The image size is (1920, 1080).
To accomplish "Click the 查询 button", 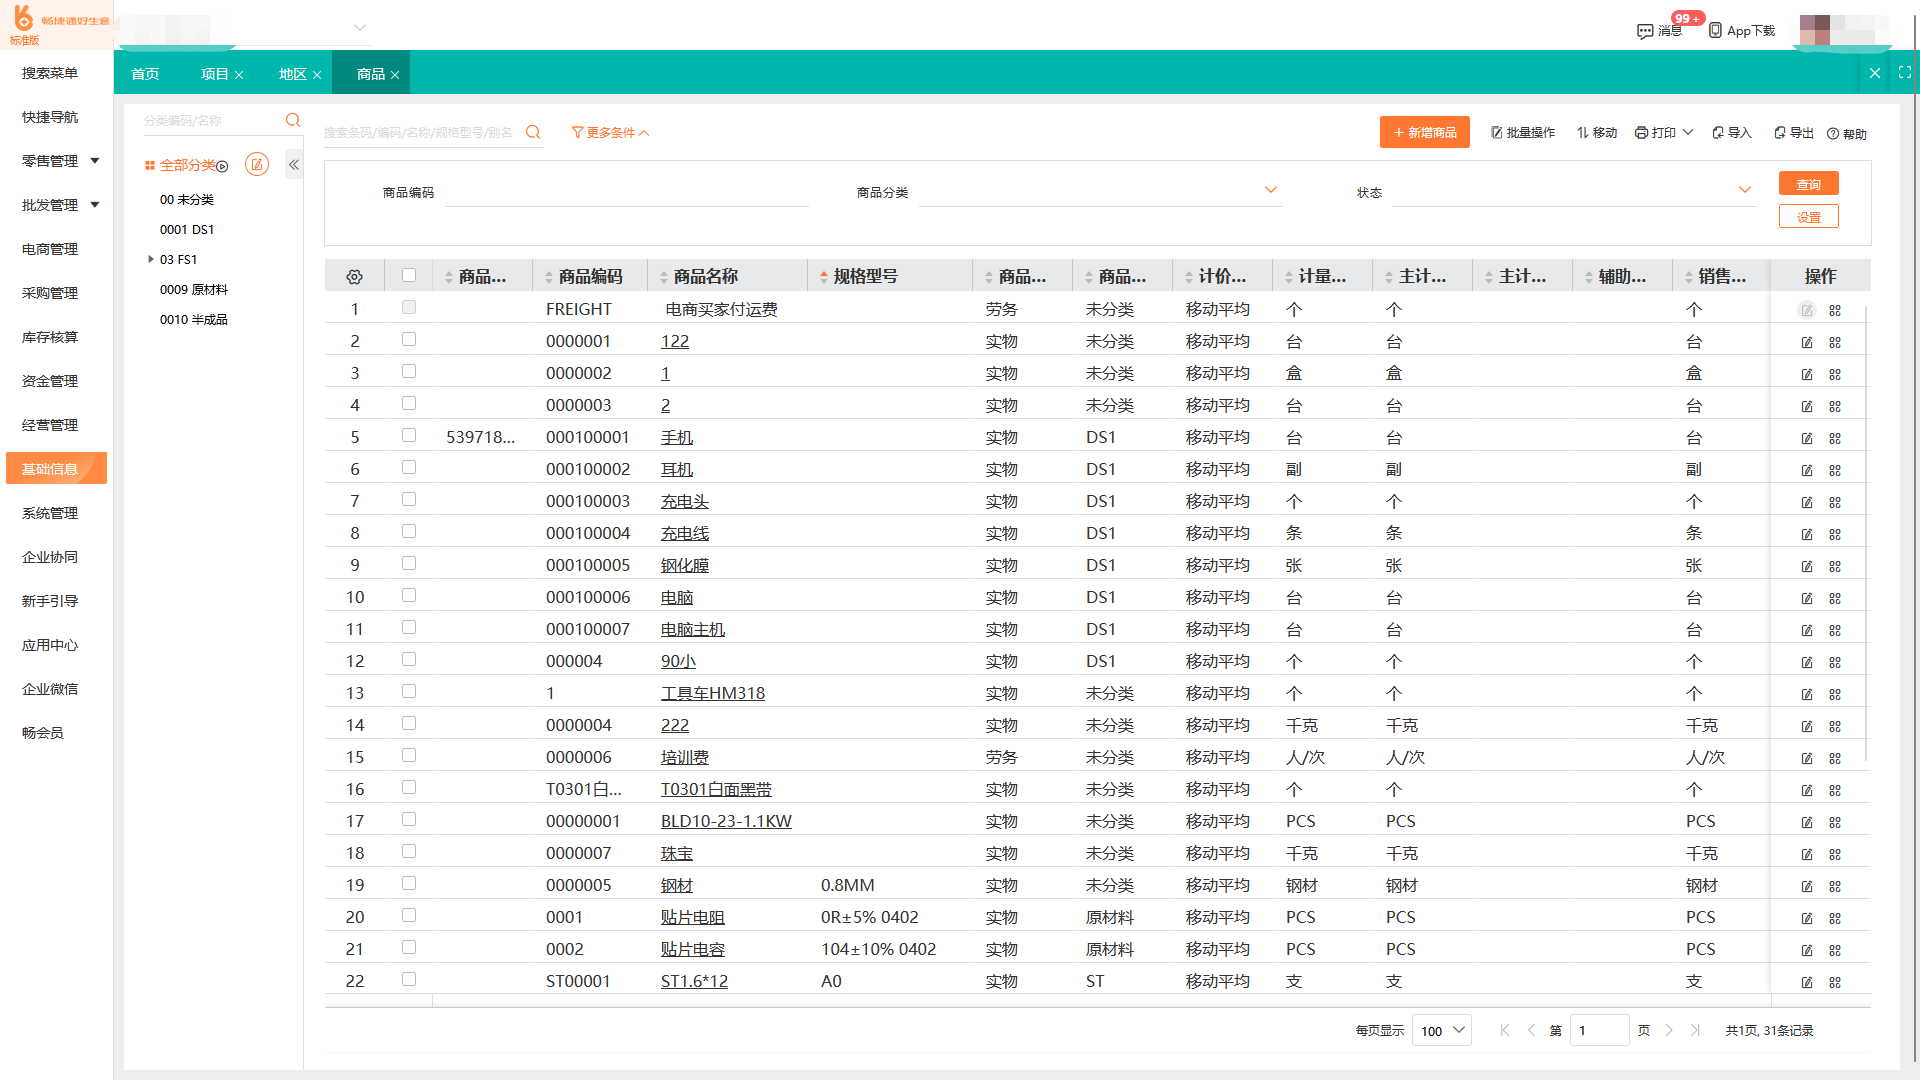I will click(x=1807, y=183).
